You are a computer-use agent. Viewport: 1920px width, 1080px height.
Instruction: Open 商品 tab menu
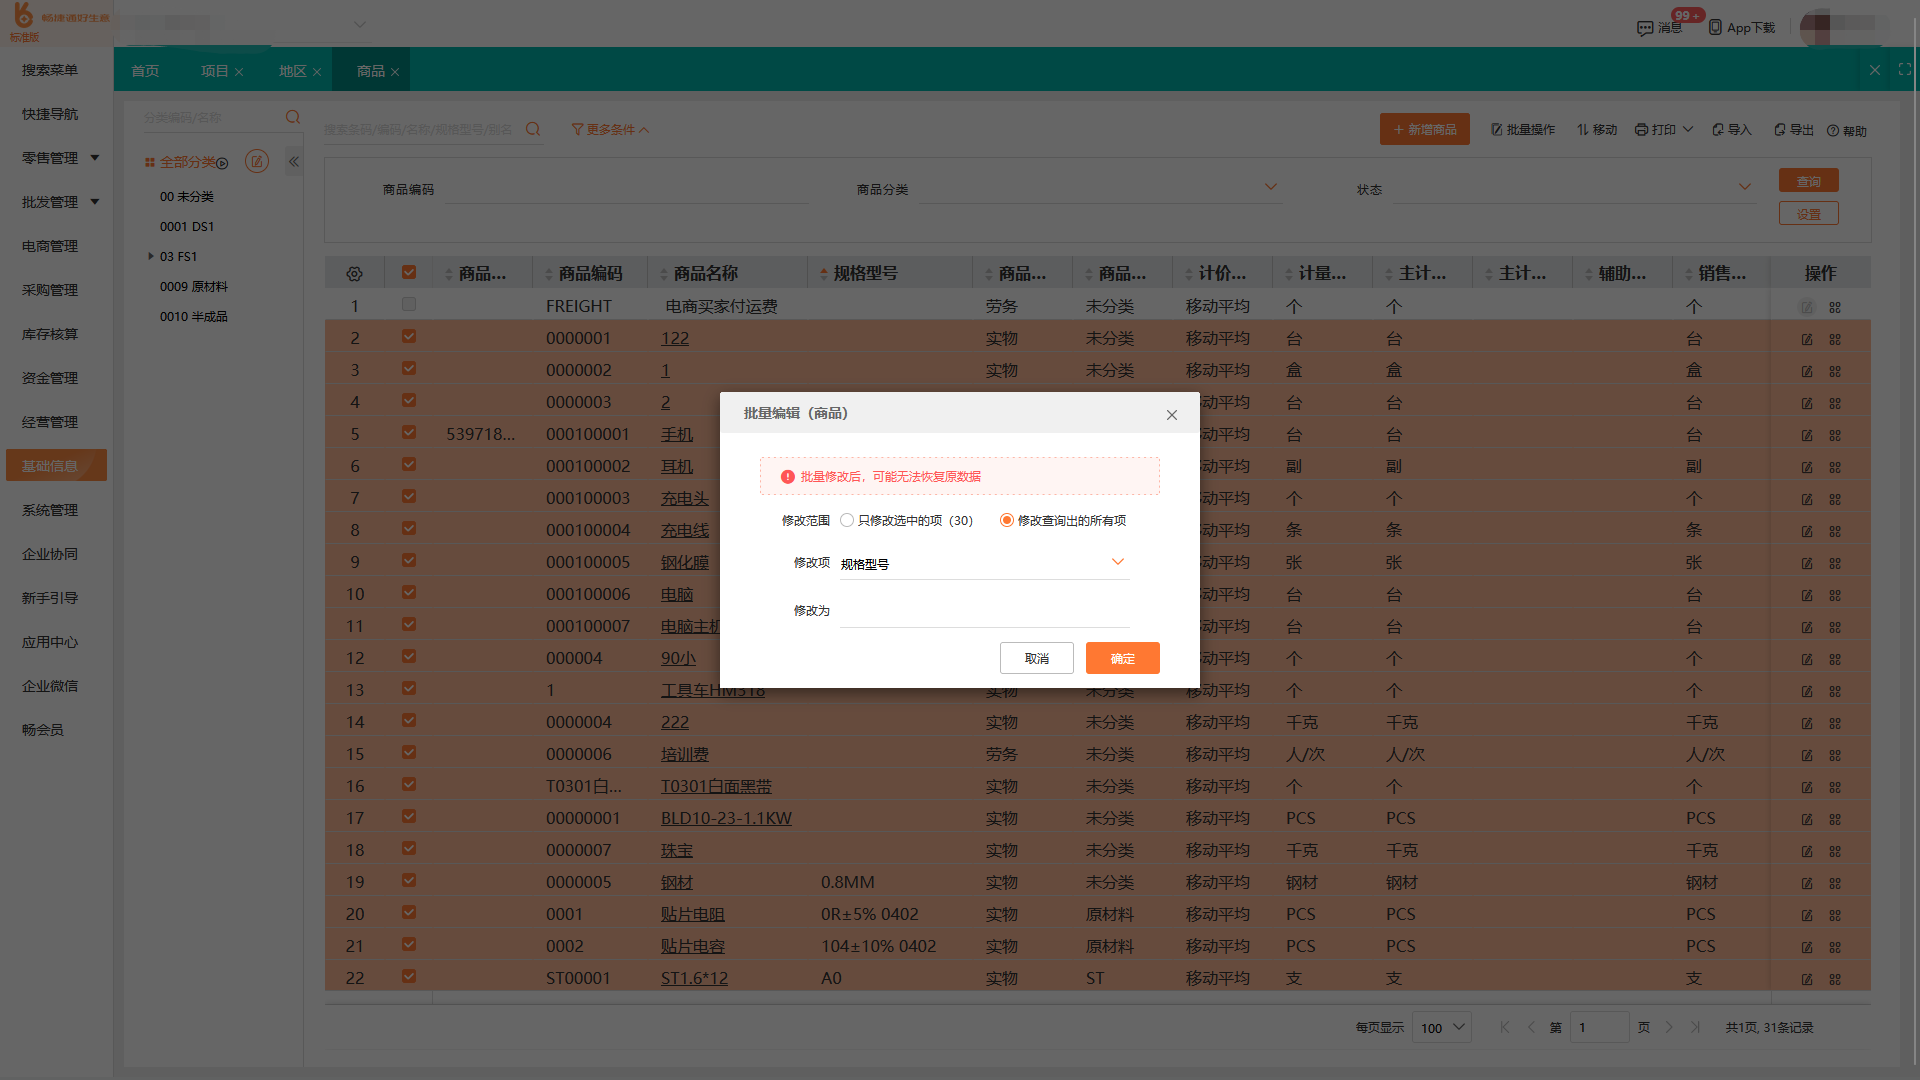coord(372,70)
